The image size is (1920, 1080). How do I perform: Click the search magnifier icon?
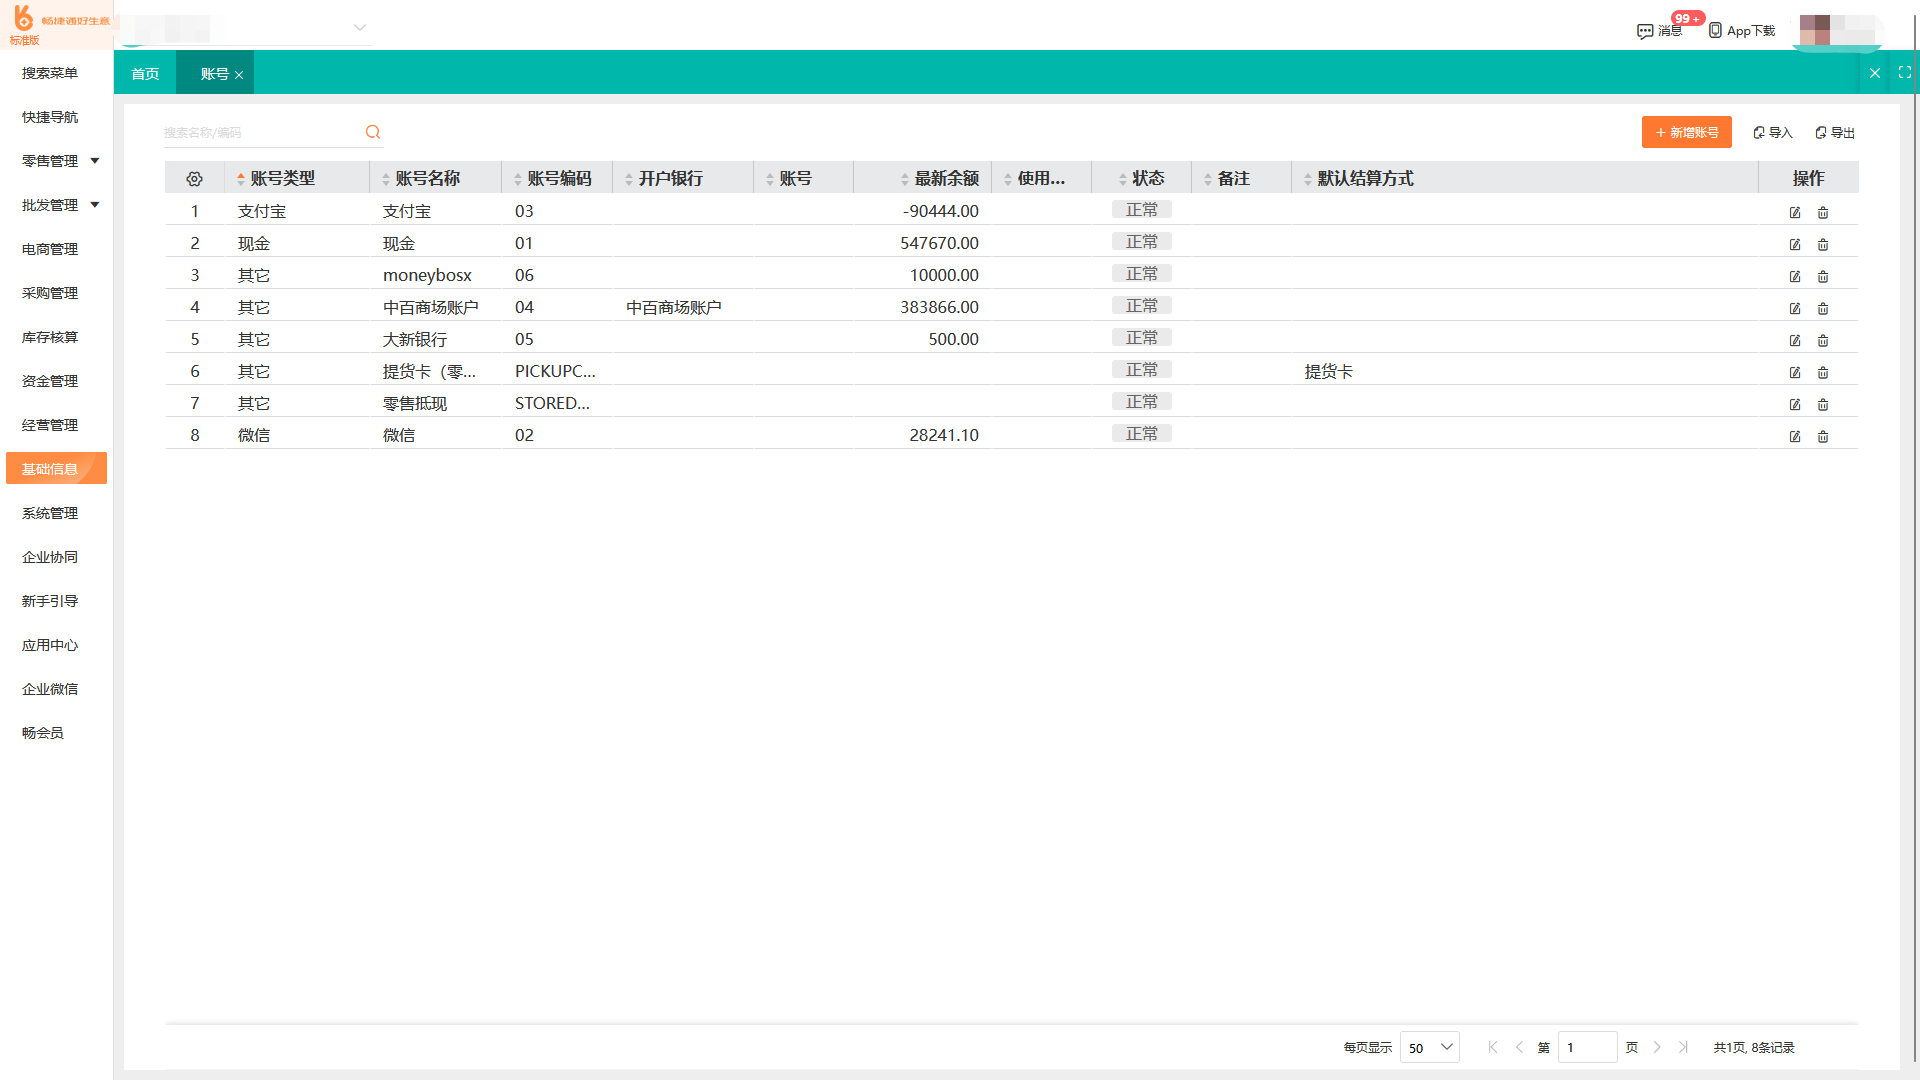coord(373,131)
